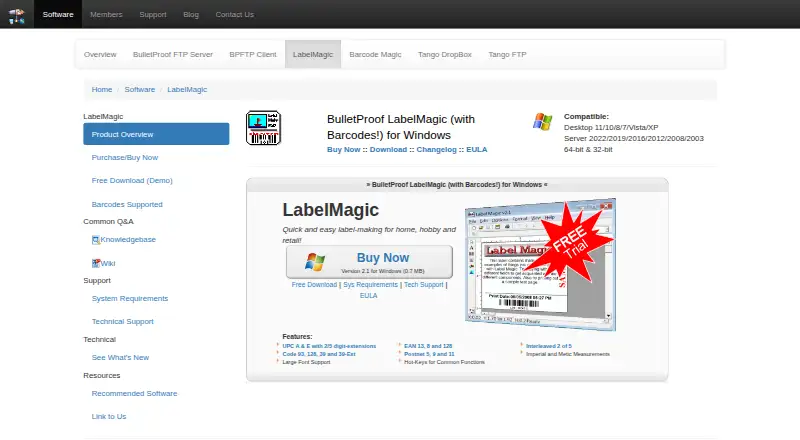Open Barcodes Supported sidebar link

click(127, 204)
